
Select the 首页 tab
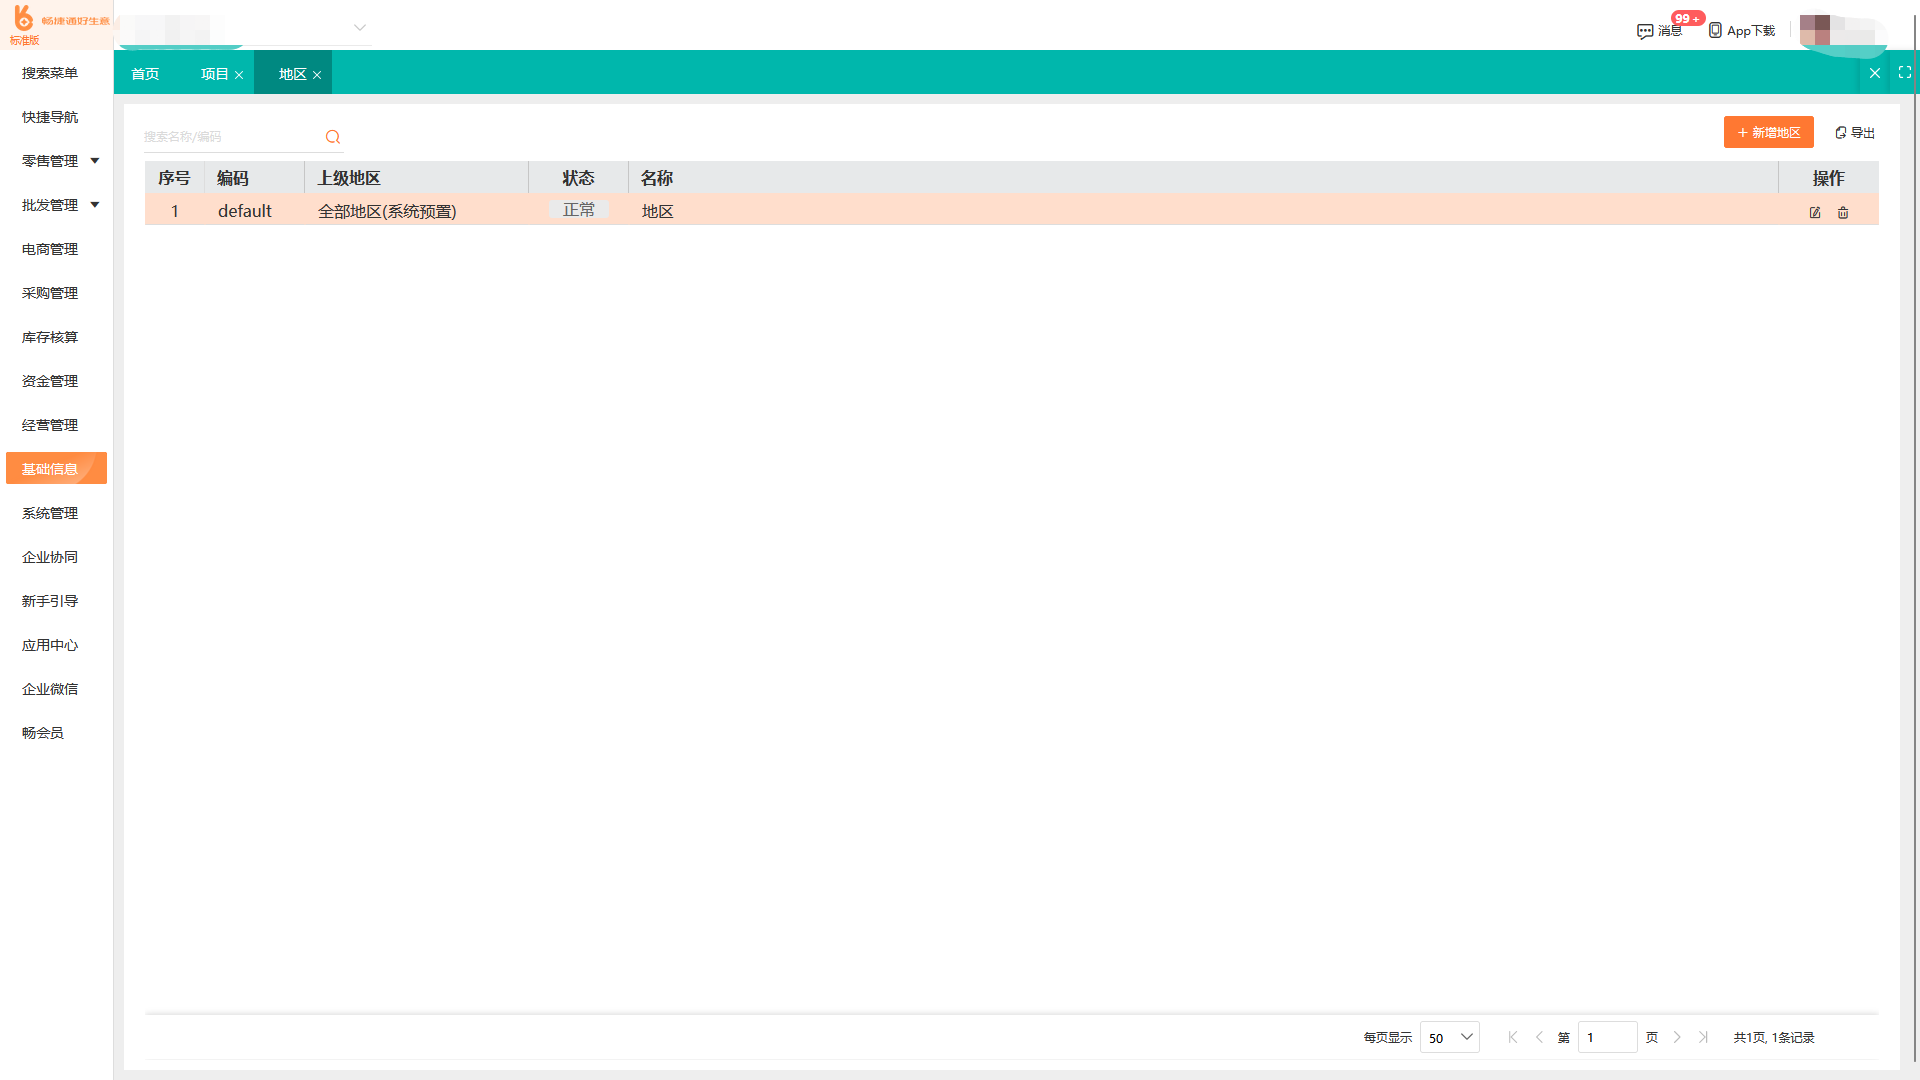coord(145,74)
